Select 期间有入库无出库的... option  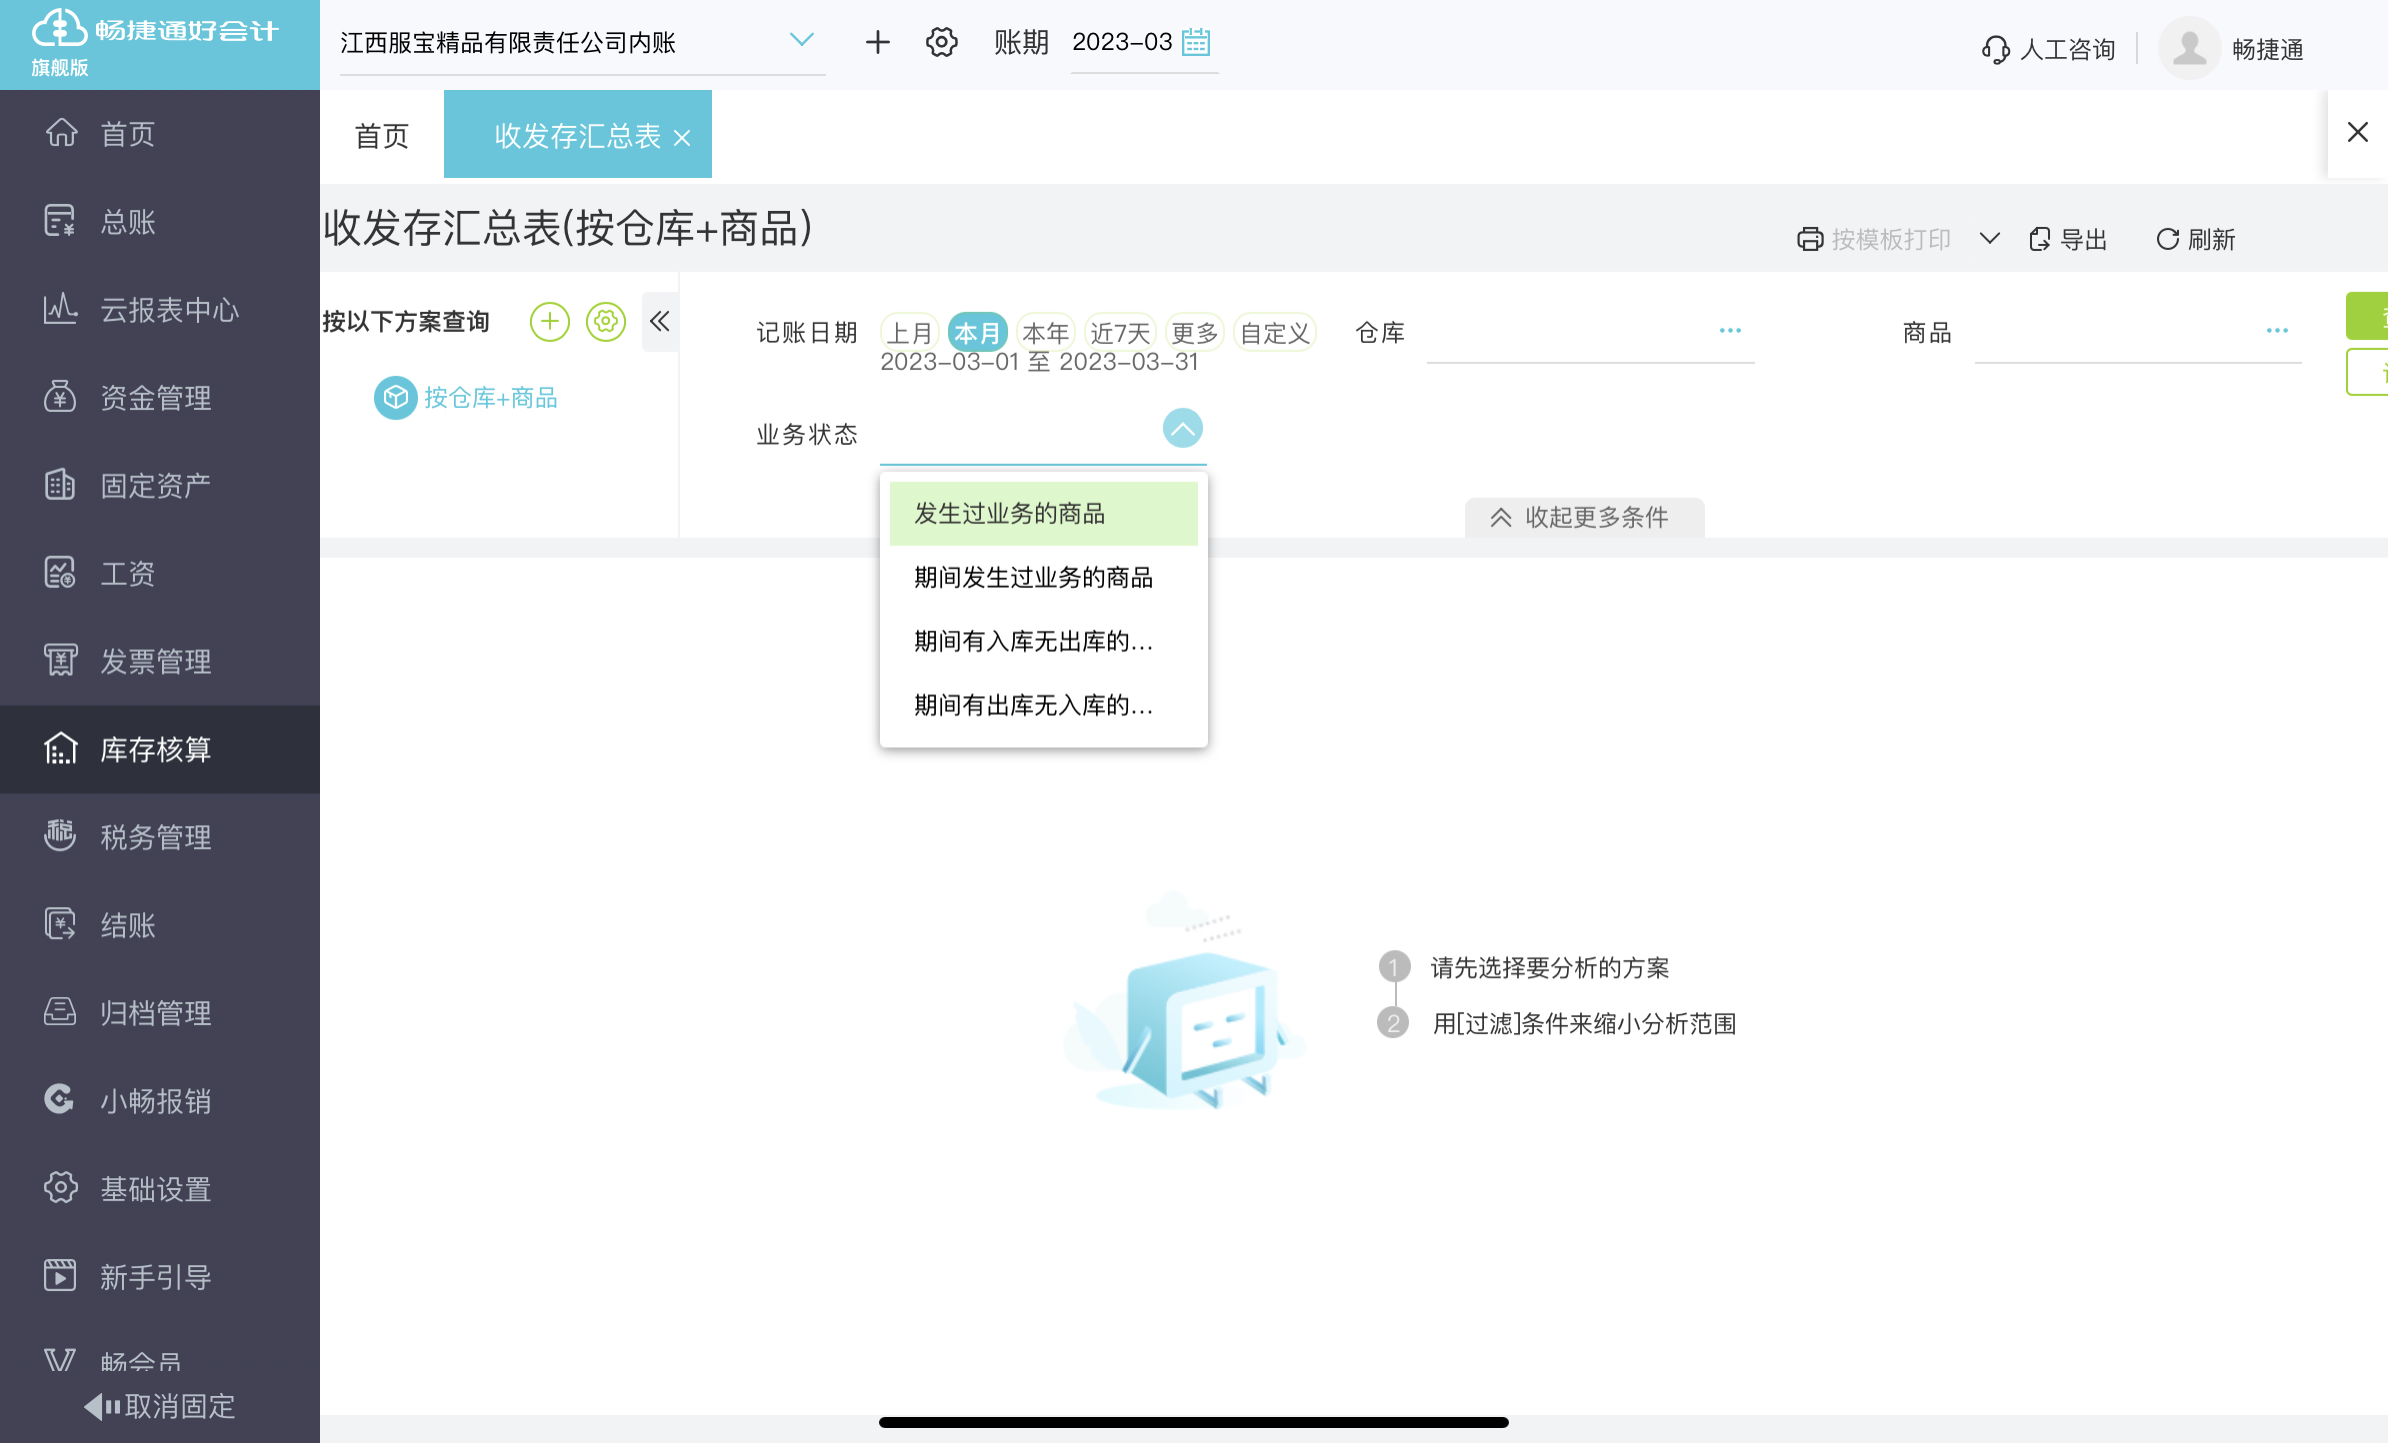[x=1034, y=641]
